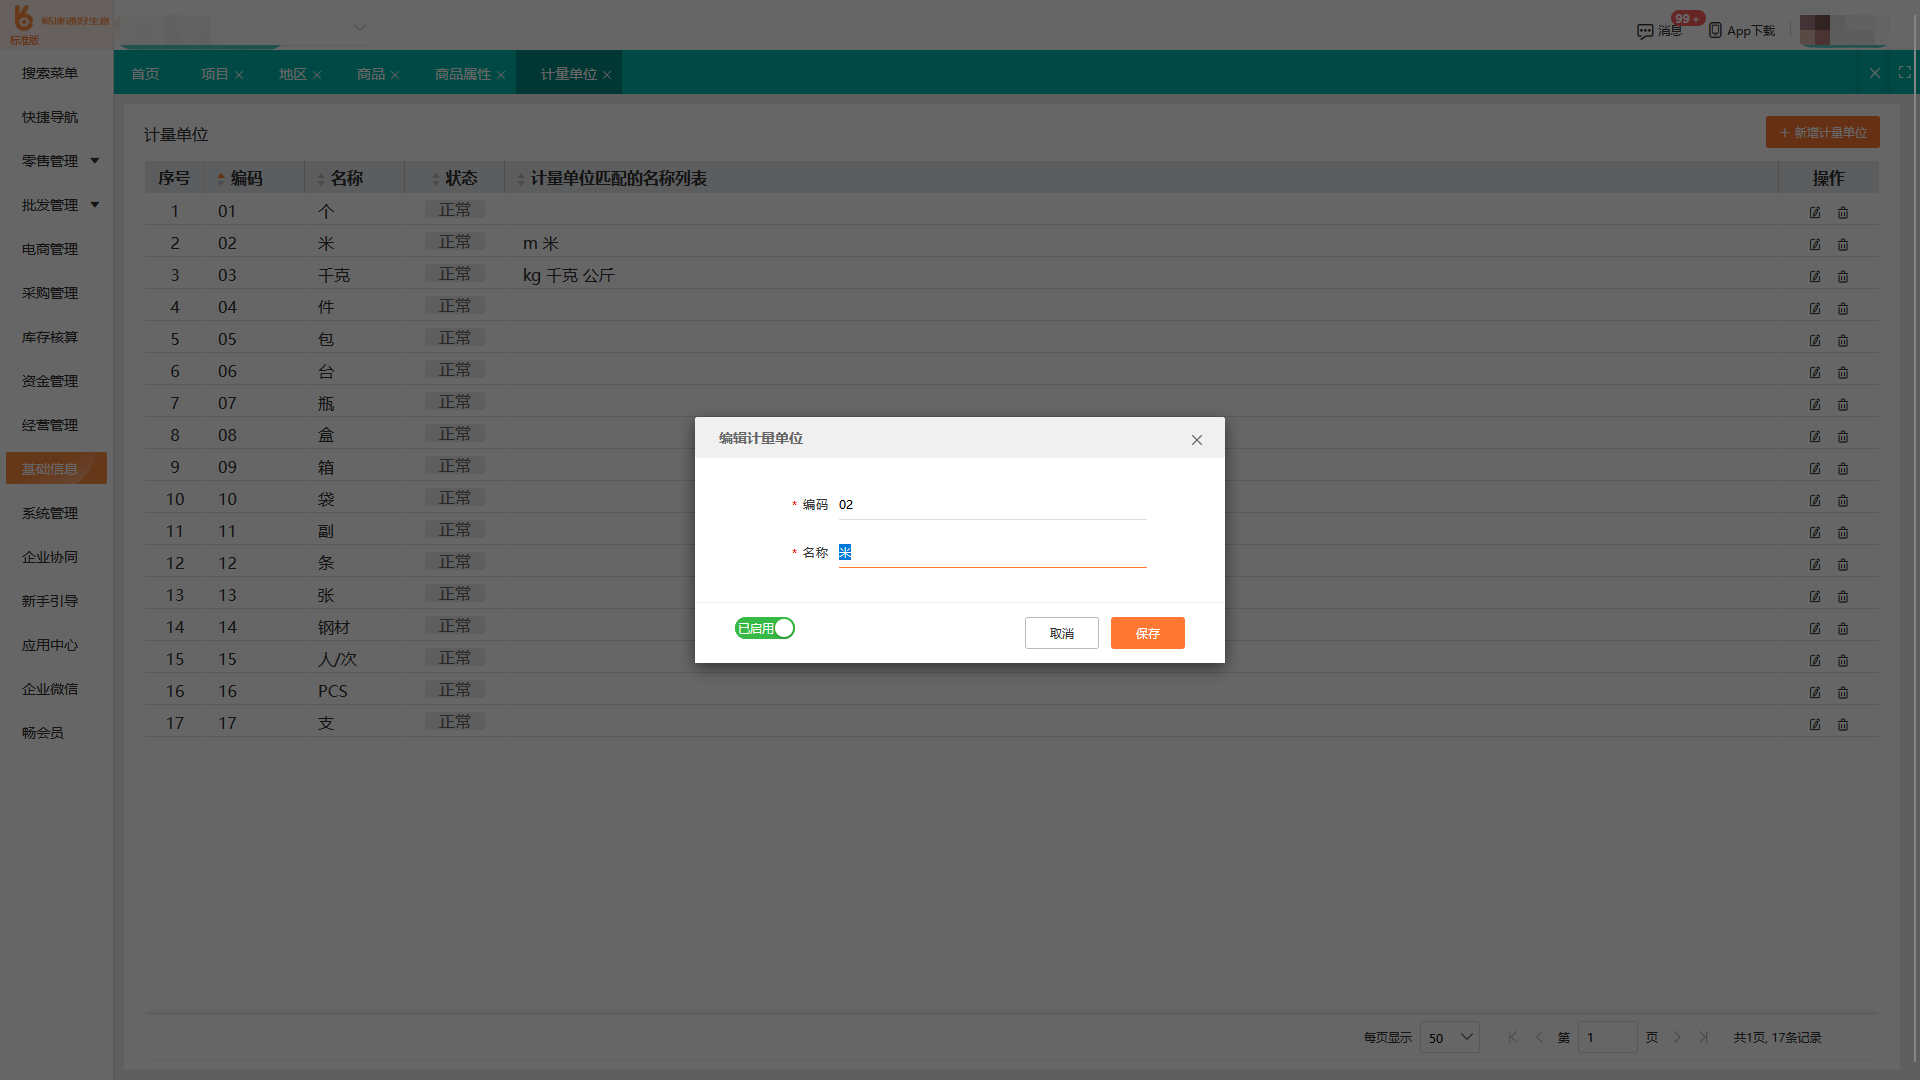Click the delete icon for row 16 PCS
This screenshot has height=1080, width=1920.
pos(1844,691)
